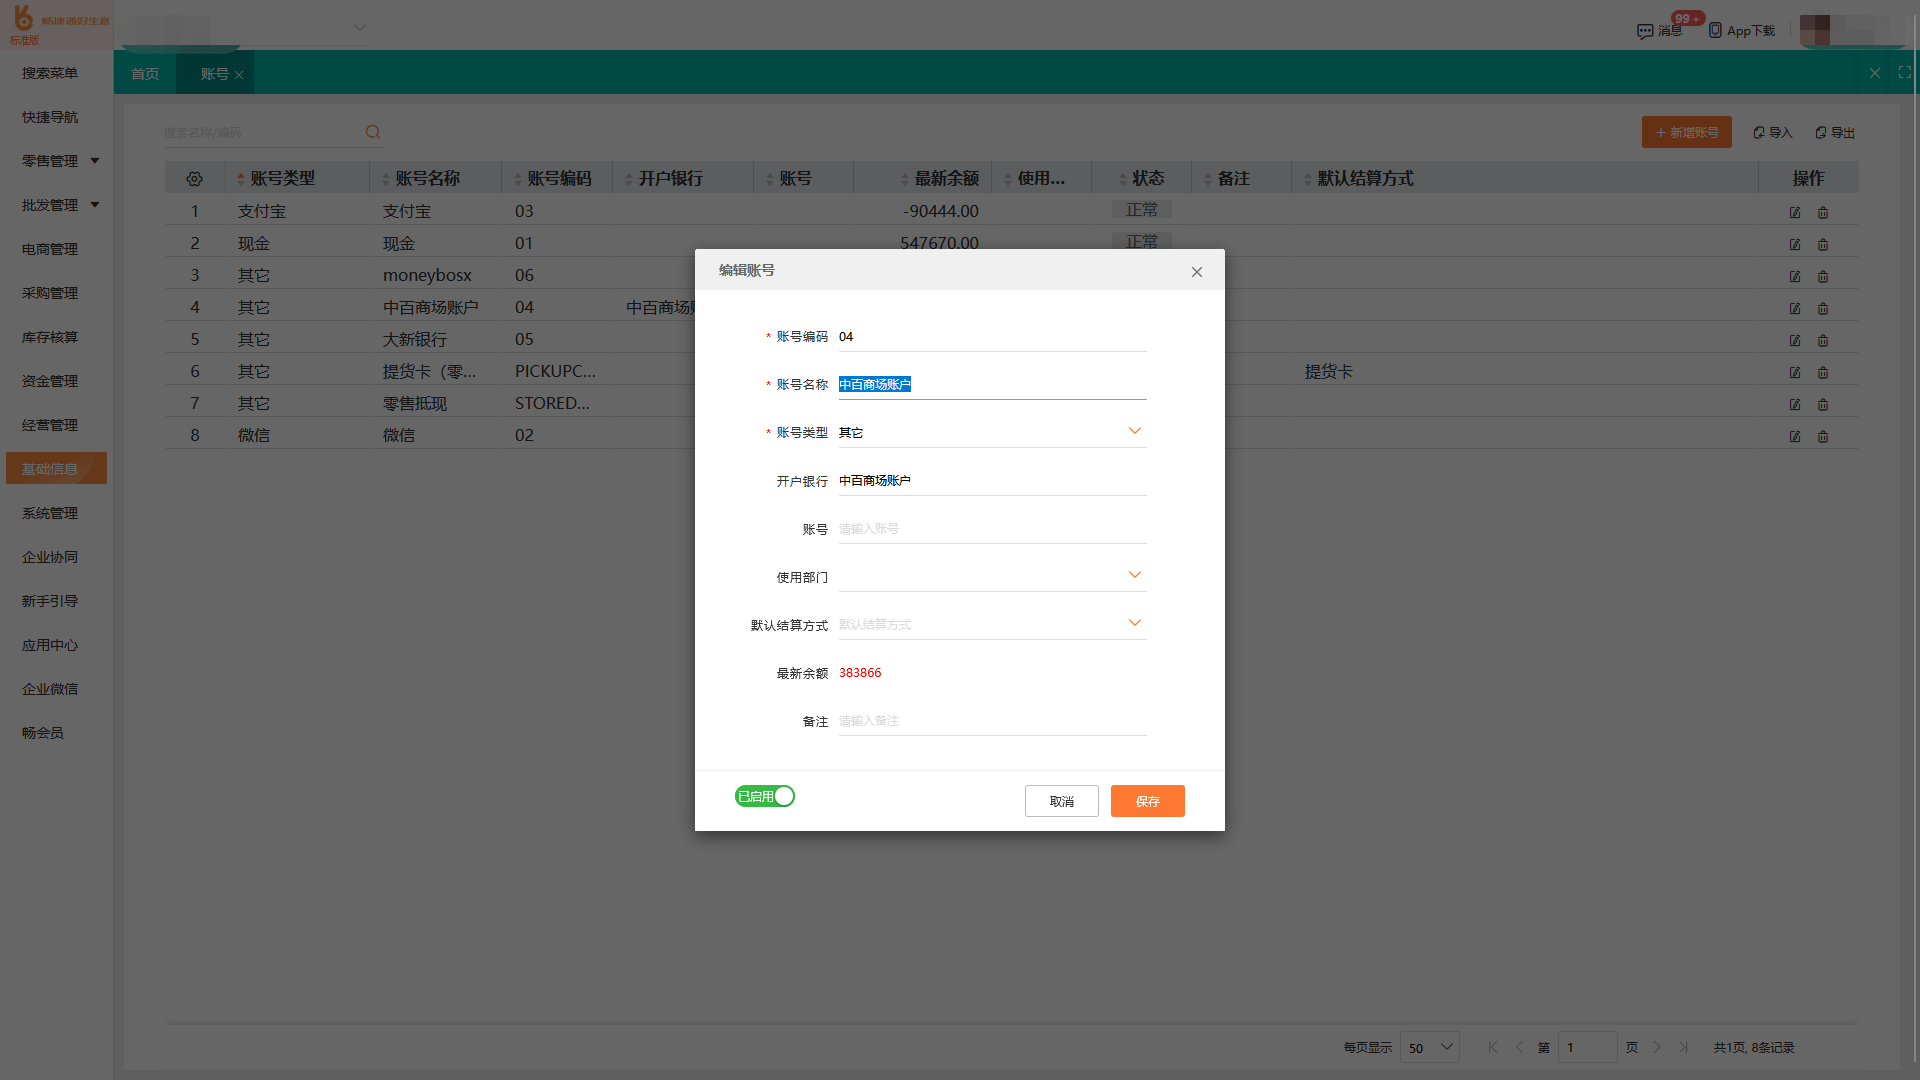Click the edit icon for row 8 微信
Screen dimensions: 1920x1080
pos(1795,435)
